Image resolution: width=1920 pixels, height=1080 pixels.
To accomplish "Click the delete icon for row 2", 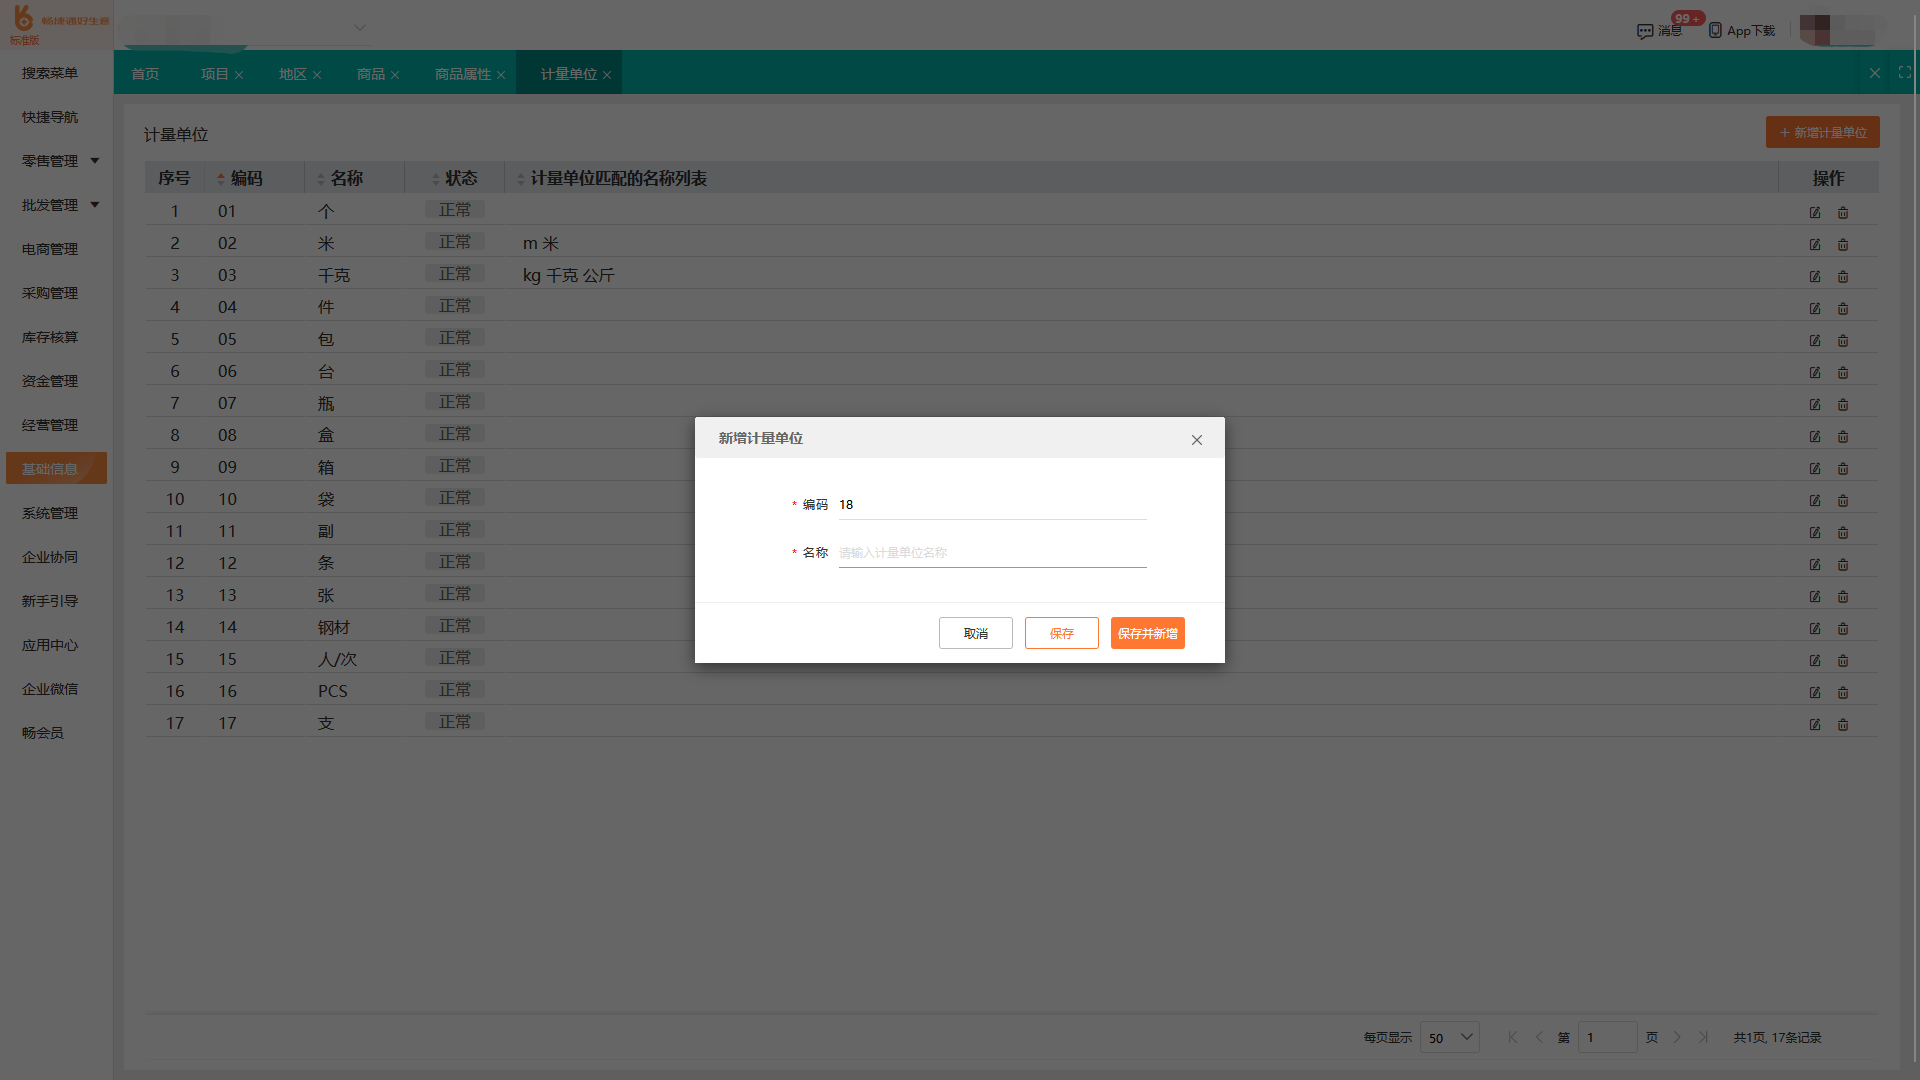I will click(x=1844, y=243).
